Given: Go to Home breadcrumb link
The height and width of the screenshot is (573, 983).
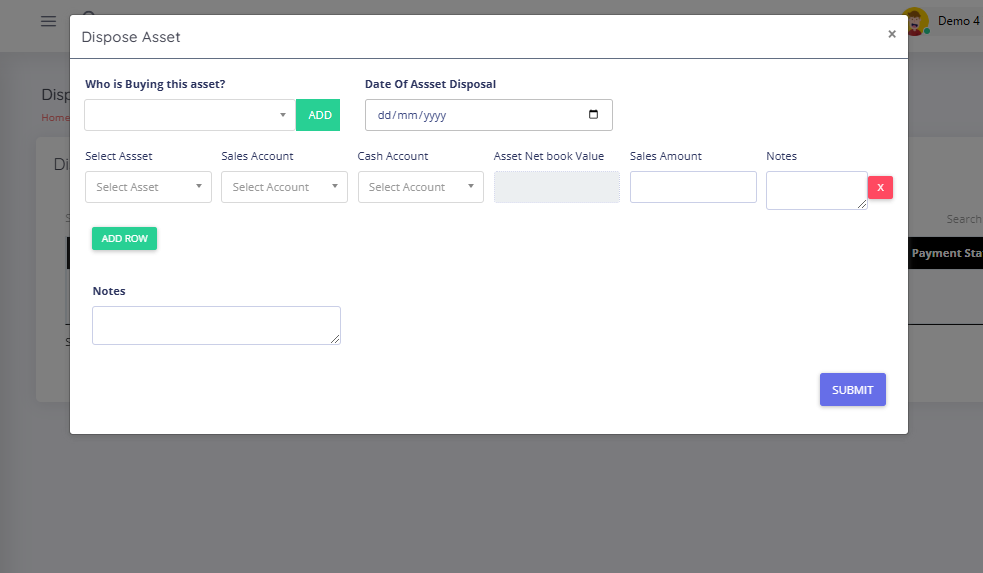Looking at the screenshot, I should (x=54, y=117).
